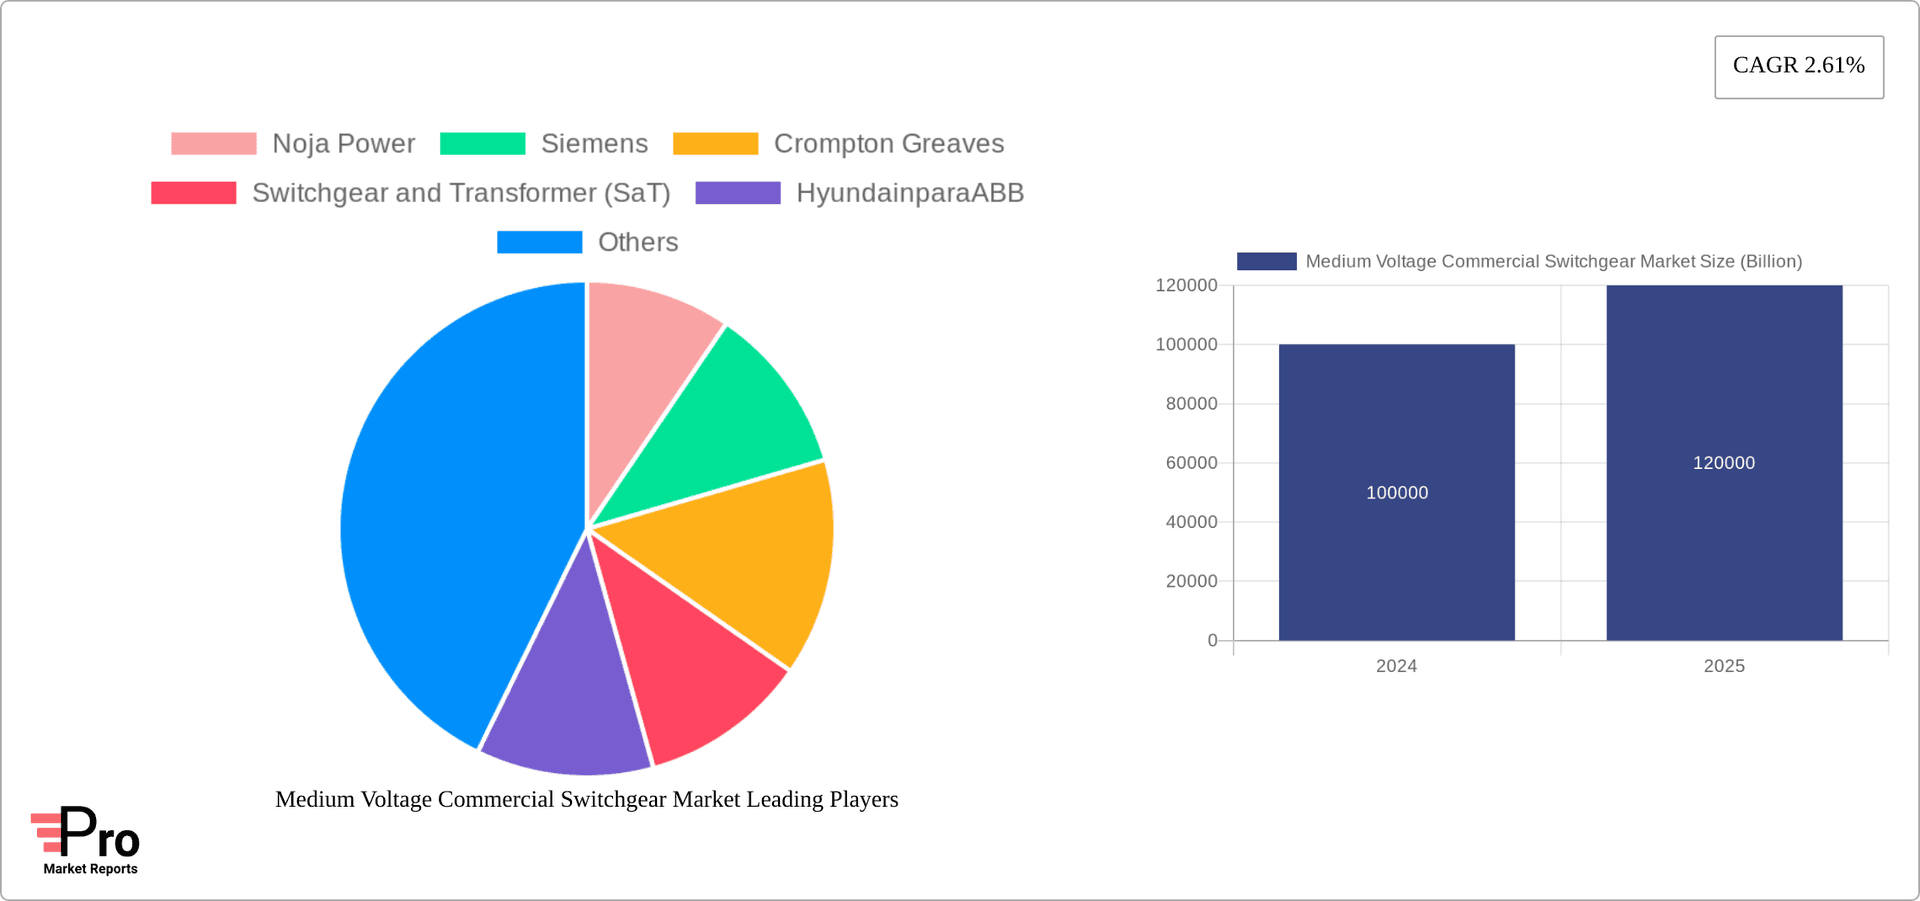Click the pie chart title text
1920x901 pixels.
pos(587,799)
